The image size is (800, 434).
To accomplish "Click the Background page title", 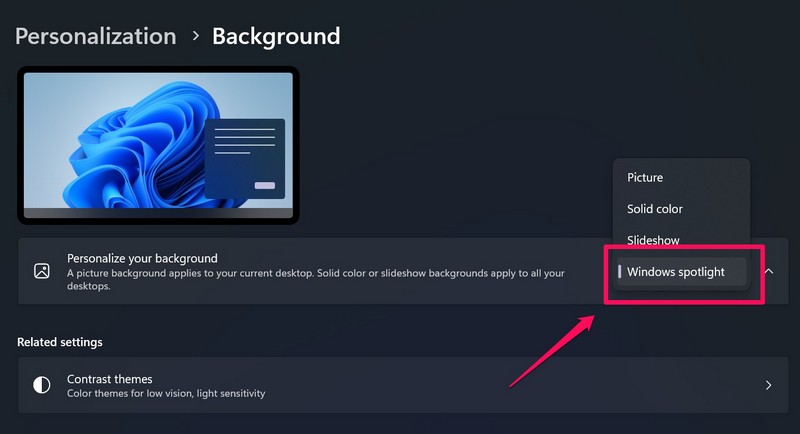I will click(x=276, y=37).
